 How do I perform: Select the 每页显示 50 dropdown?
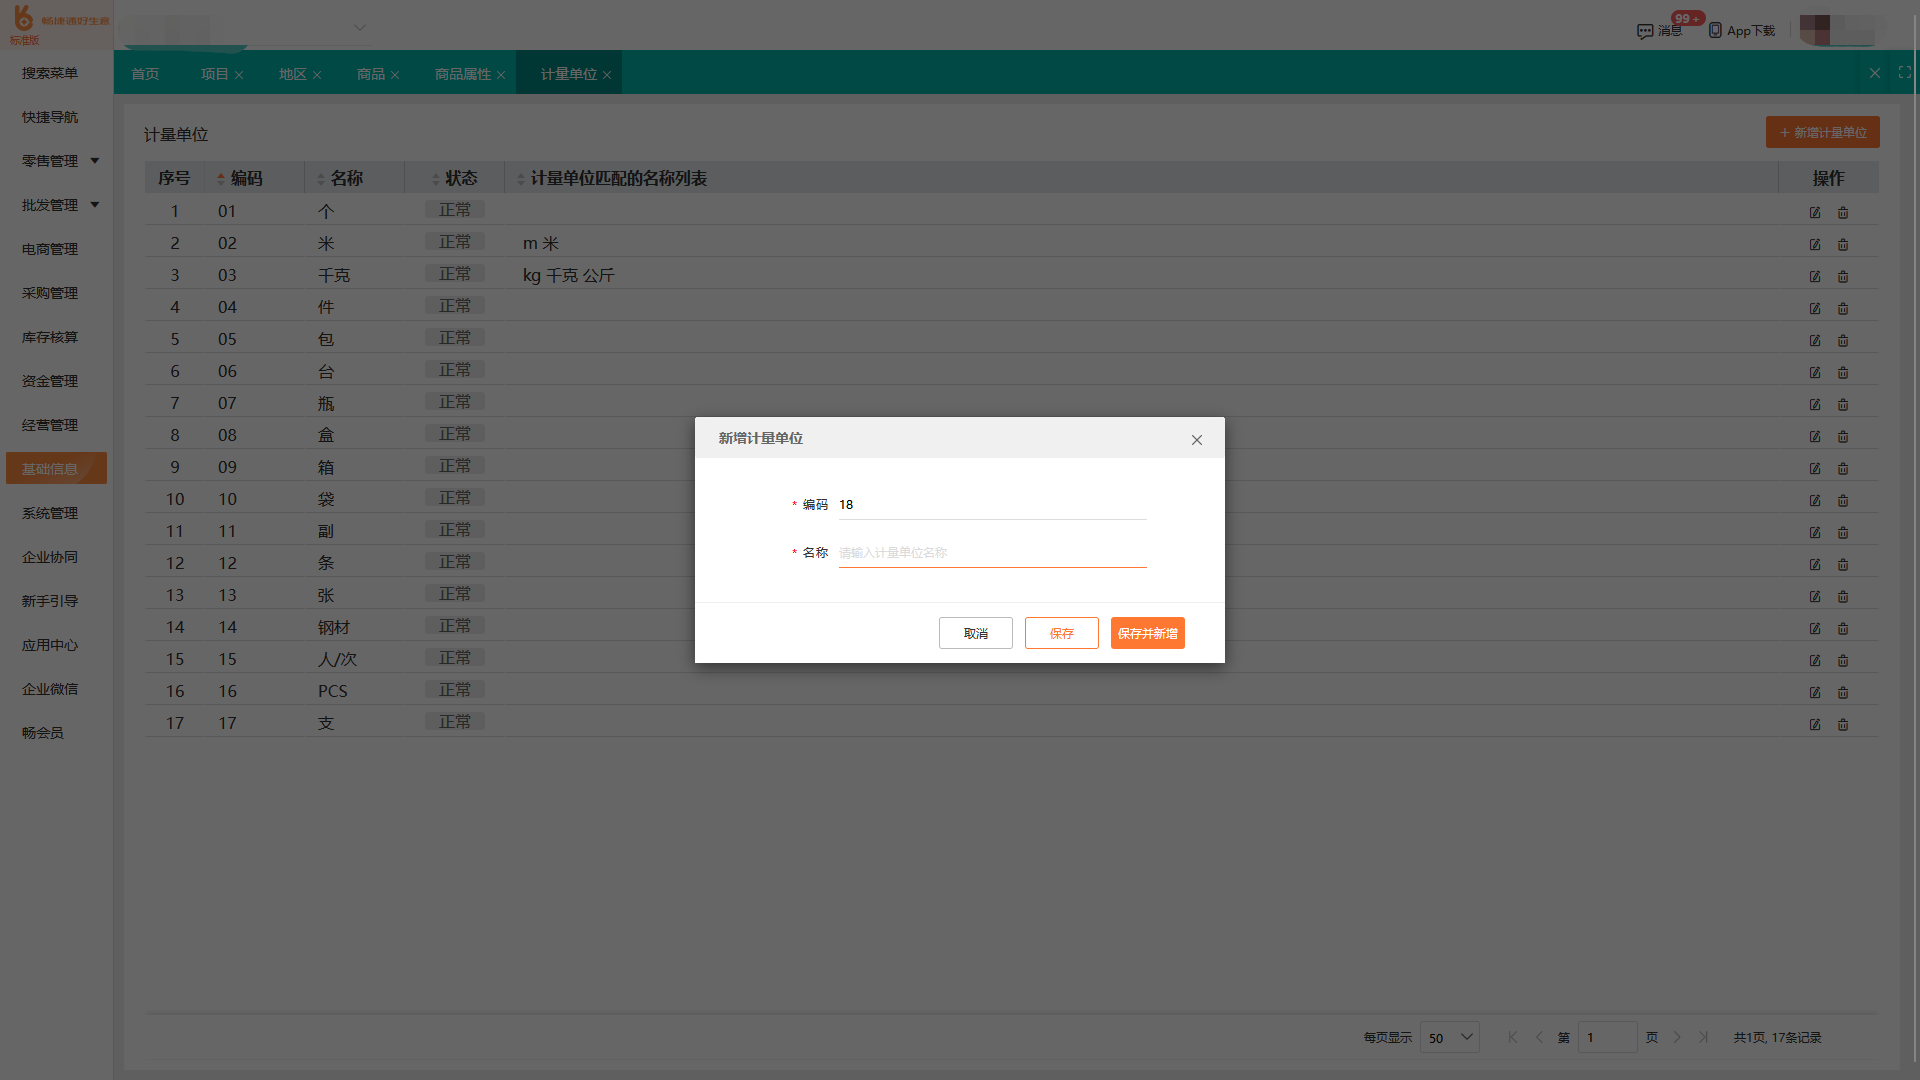1449,1036
